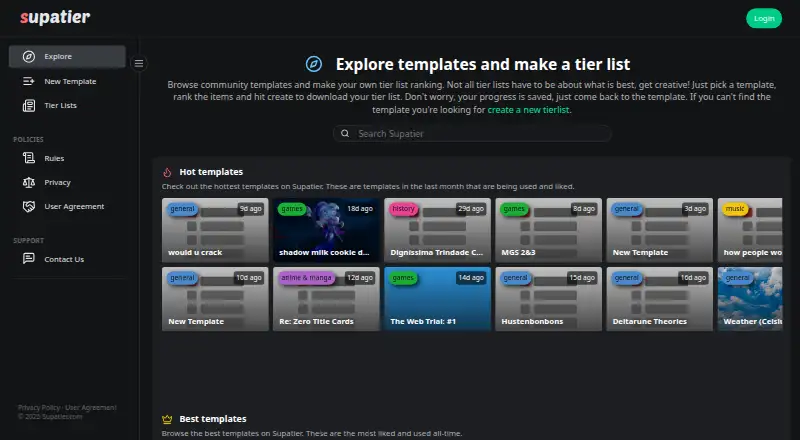Screen dimensions: 800x440
Task: Click the Tier Lists document icon
Action: coord(29,106)
